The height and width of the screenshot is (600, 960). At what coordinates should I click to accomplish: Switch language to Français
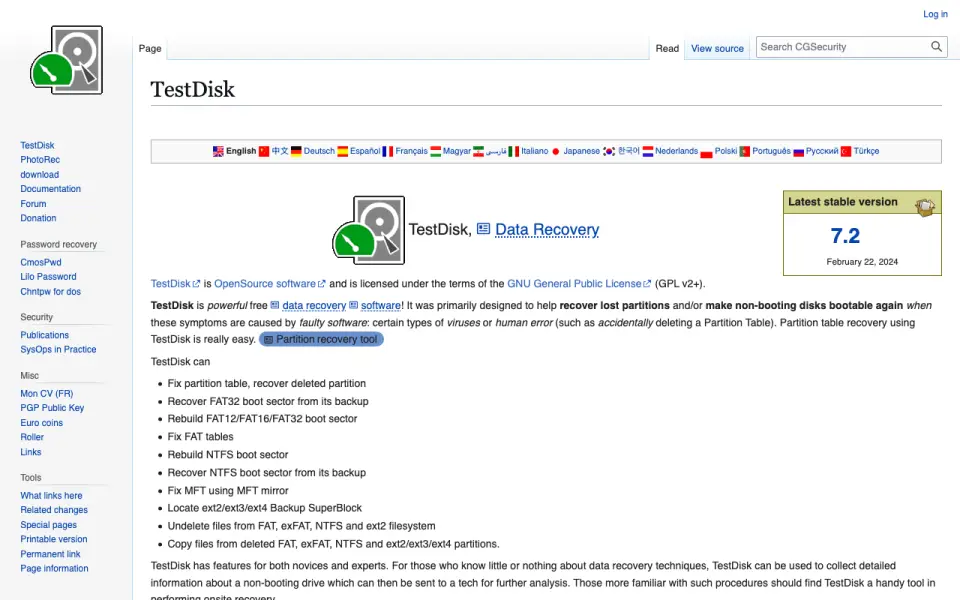pos(411,151)
